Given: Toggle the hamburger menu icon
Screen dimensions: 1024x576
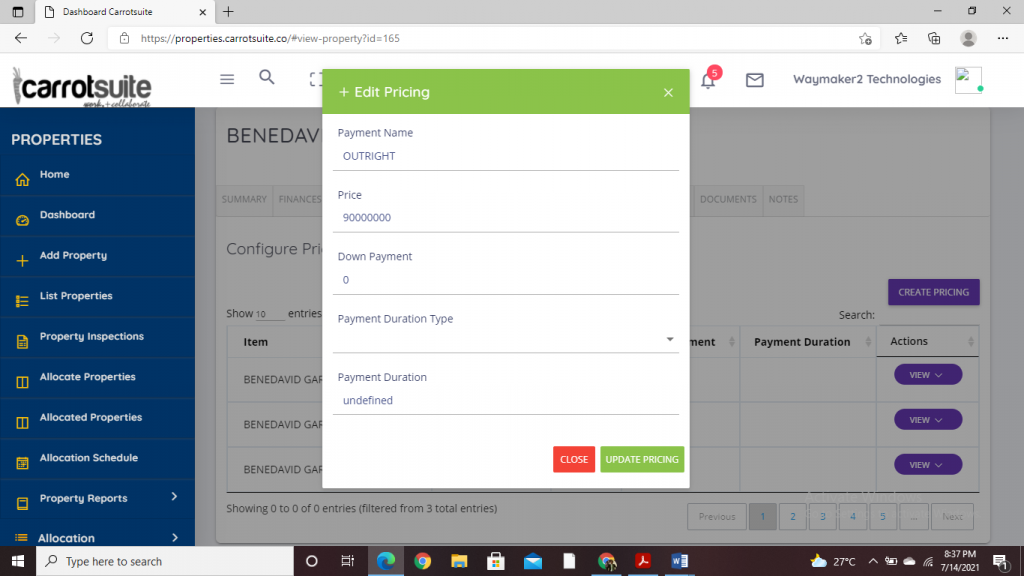Looking at the screenshot, I should [227, 79].
